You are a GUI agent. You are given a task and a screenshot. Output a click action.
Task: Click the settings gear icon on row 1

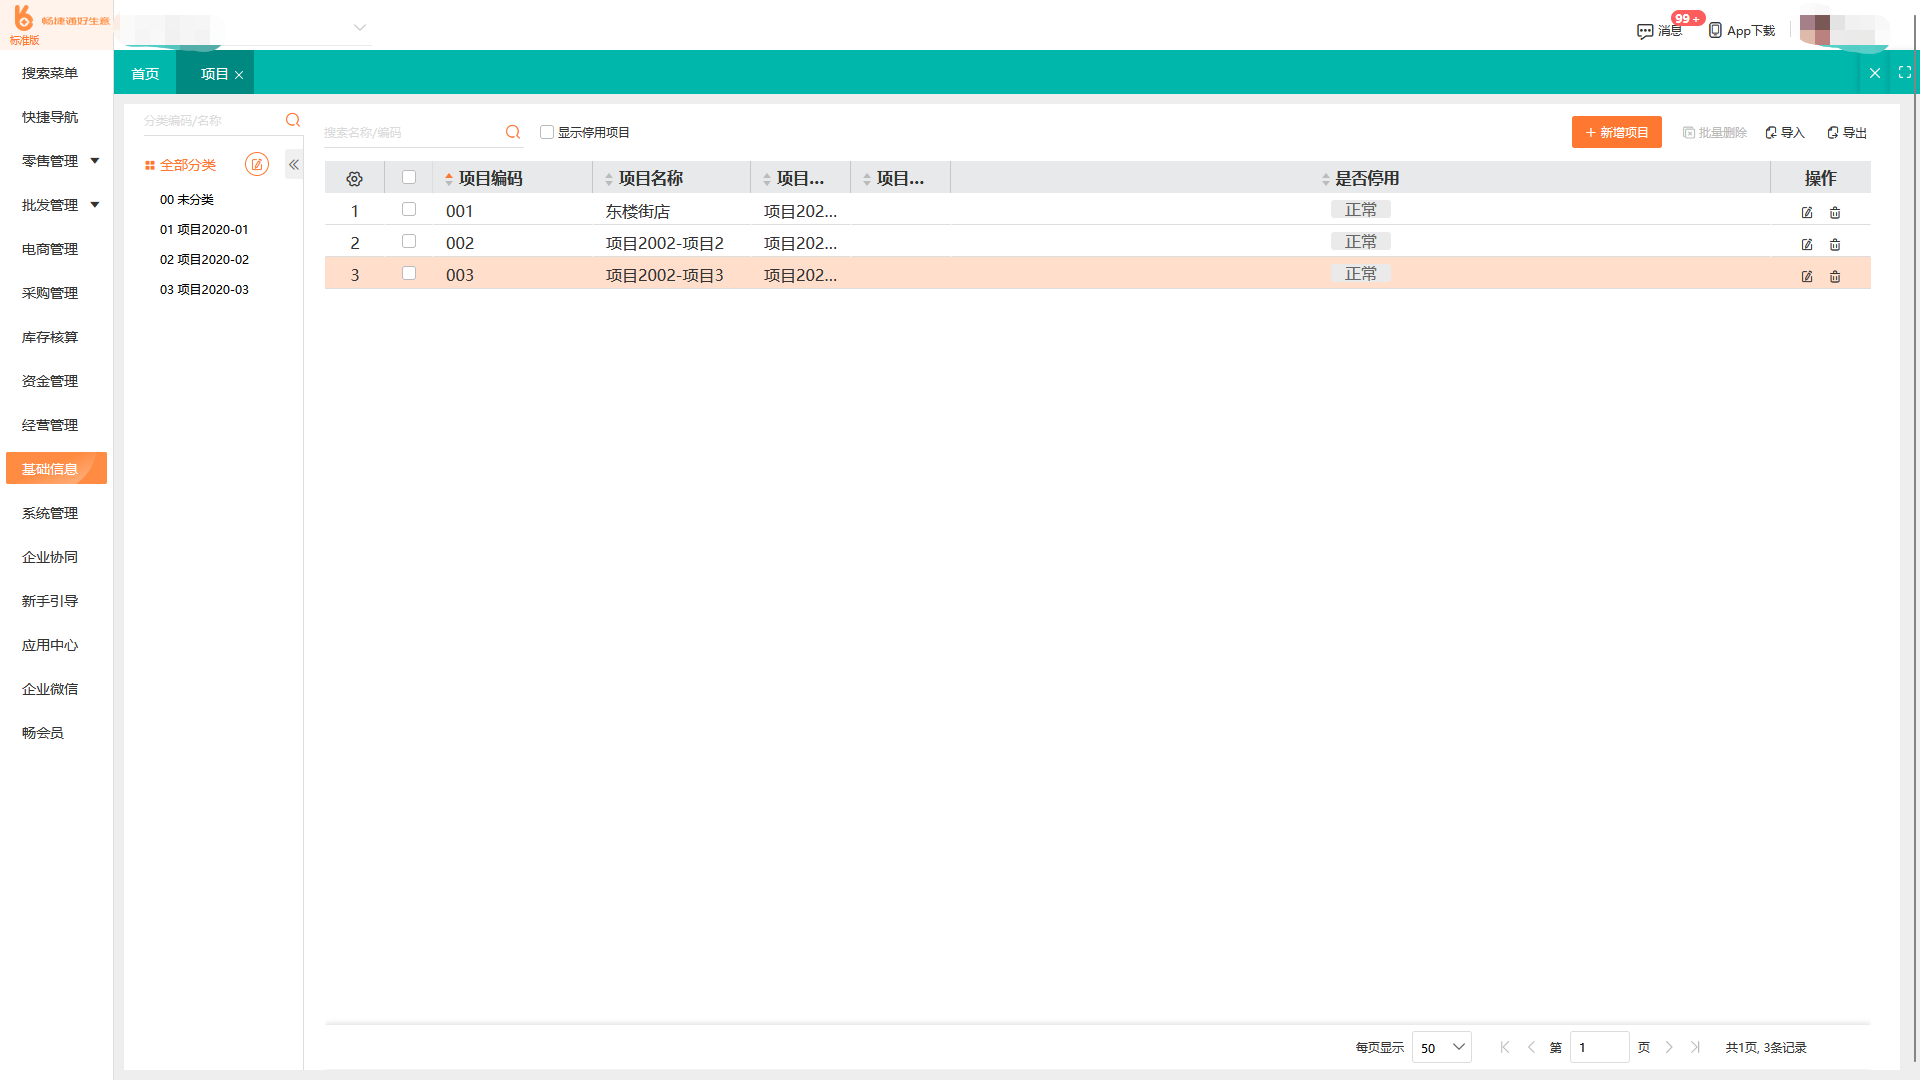pos(352,178)
